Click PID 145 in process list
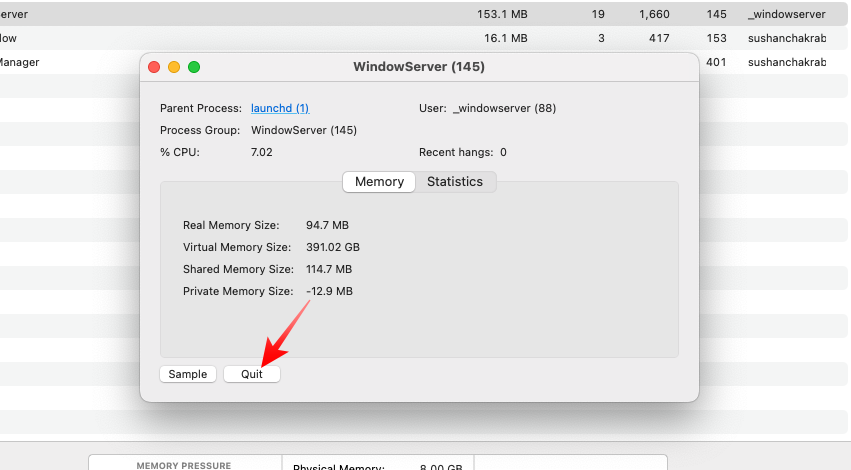The image size is (851, 470). click(x=716, y=14)
